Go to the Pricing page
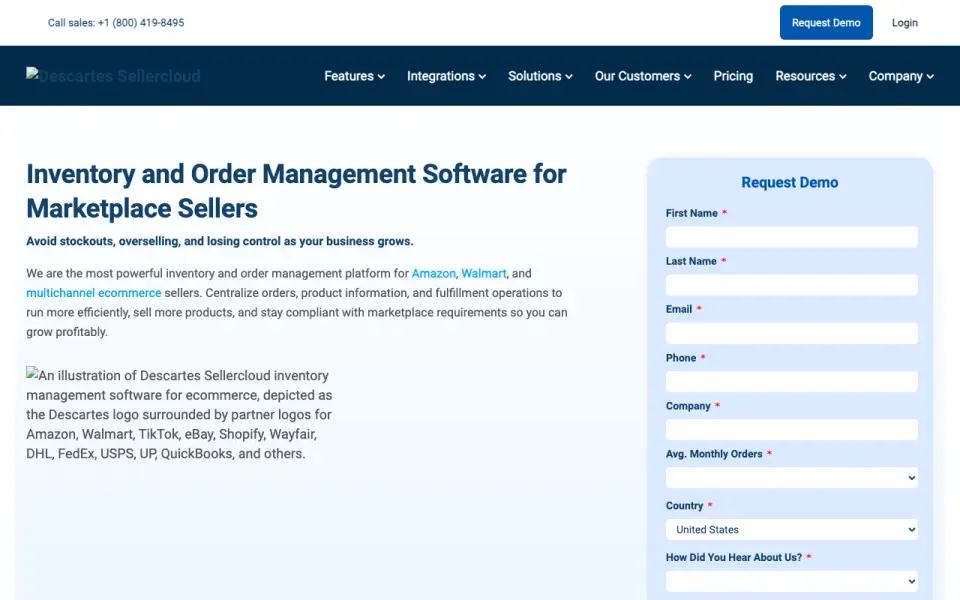 pos(733,76)
